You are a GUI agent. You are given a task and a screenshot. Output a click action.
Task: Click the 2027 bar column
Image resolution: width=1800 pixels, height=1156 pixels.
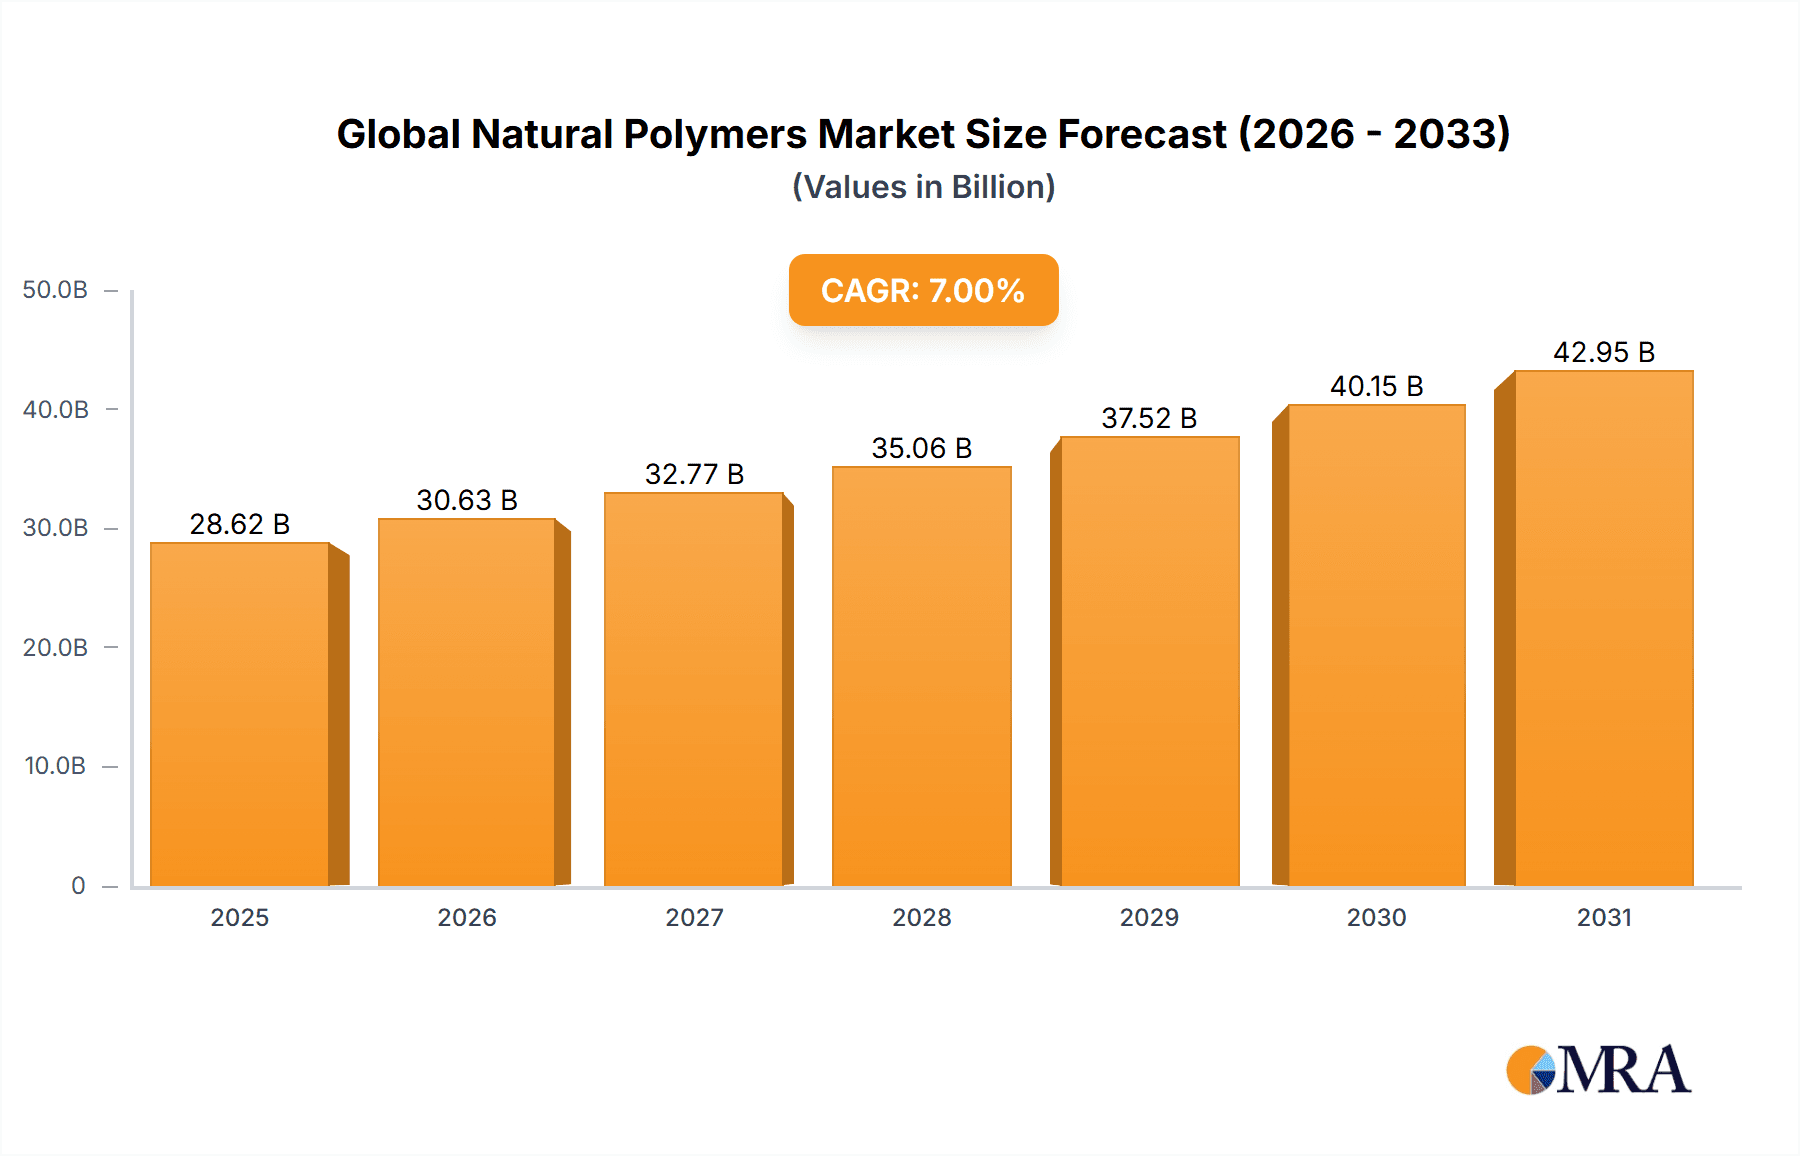click(694, 689)
